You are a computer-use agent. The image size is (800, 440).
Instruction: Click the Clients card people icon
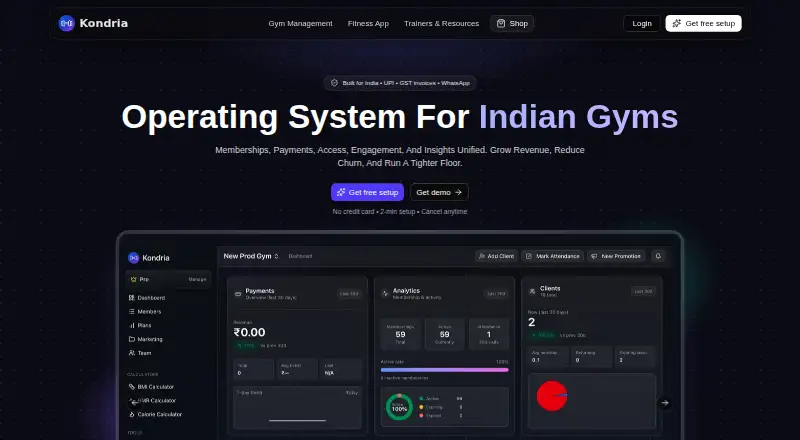click(532, 291)
